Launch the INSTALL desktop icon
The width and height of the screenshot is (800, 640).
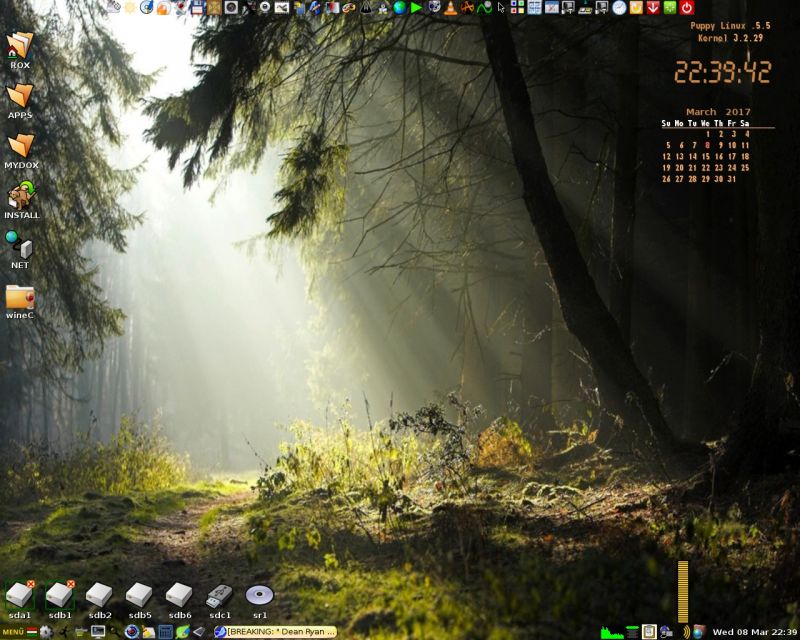pyautogui.click(x=21, y=195)
